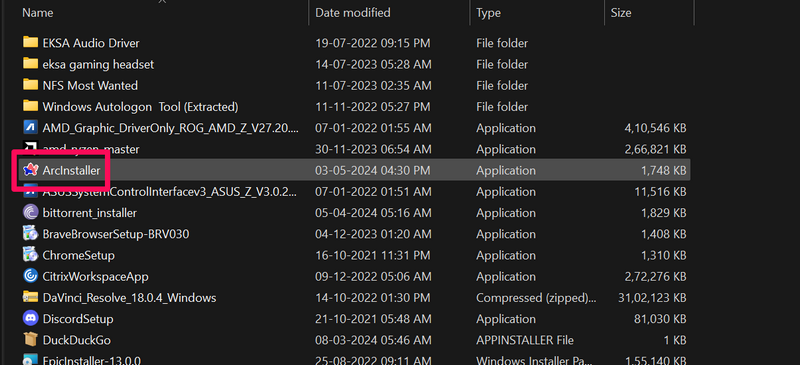
Task: Select the bittorrent_installer icon
Action: [31, 213]
